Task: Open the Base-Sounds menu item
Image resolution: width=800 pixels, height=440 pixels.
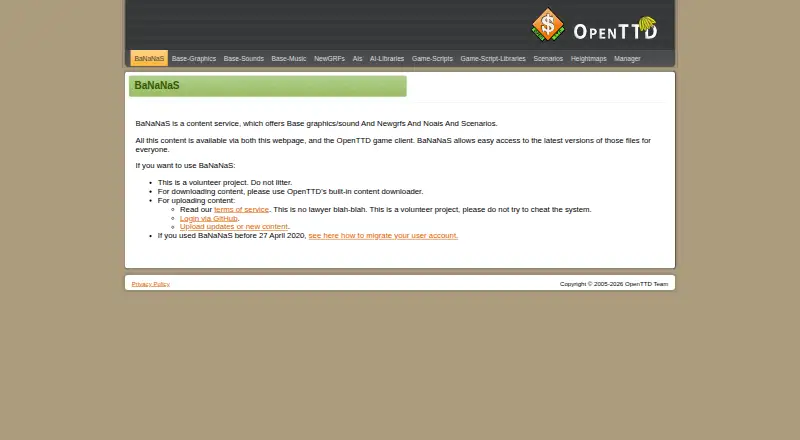Action: point(243,59)
